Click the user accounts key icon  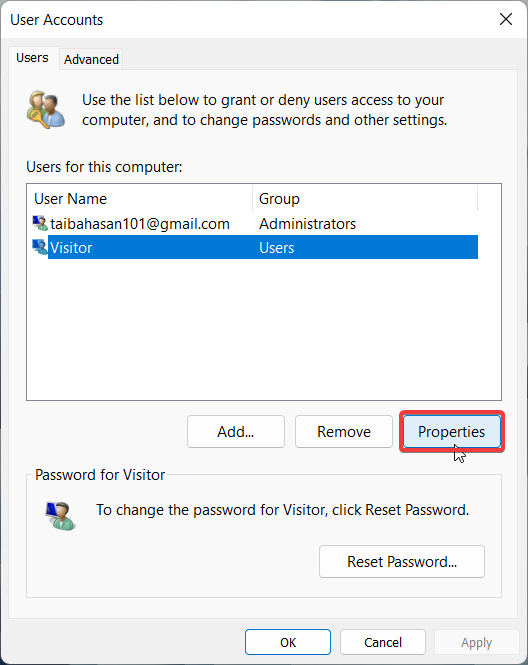coord(46,109)
